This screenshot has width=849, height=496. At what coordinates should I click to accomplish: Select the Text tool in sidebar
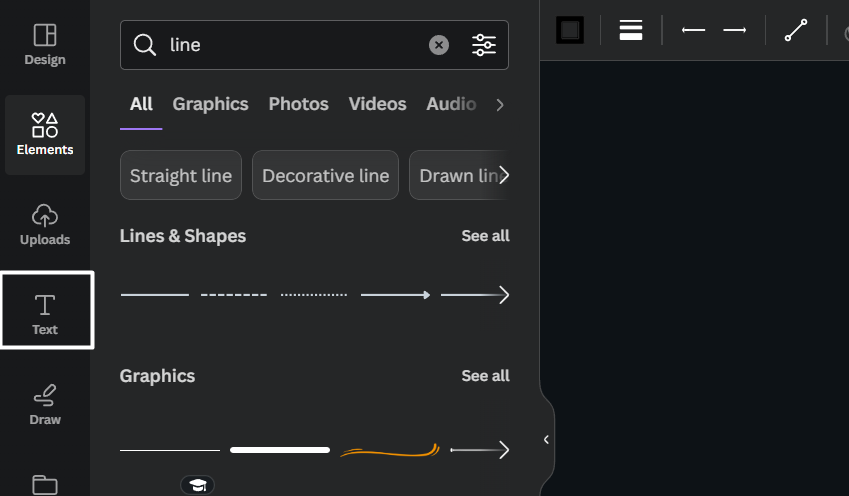[x=47, y=310]
